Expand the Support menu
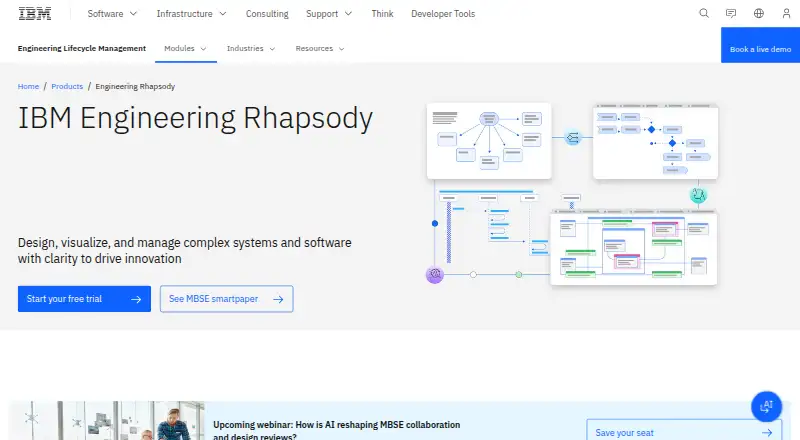This screenshot has width=800, height=440. (329, 14)
